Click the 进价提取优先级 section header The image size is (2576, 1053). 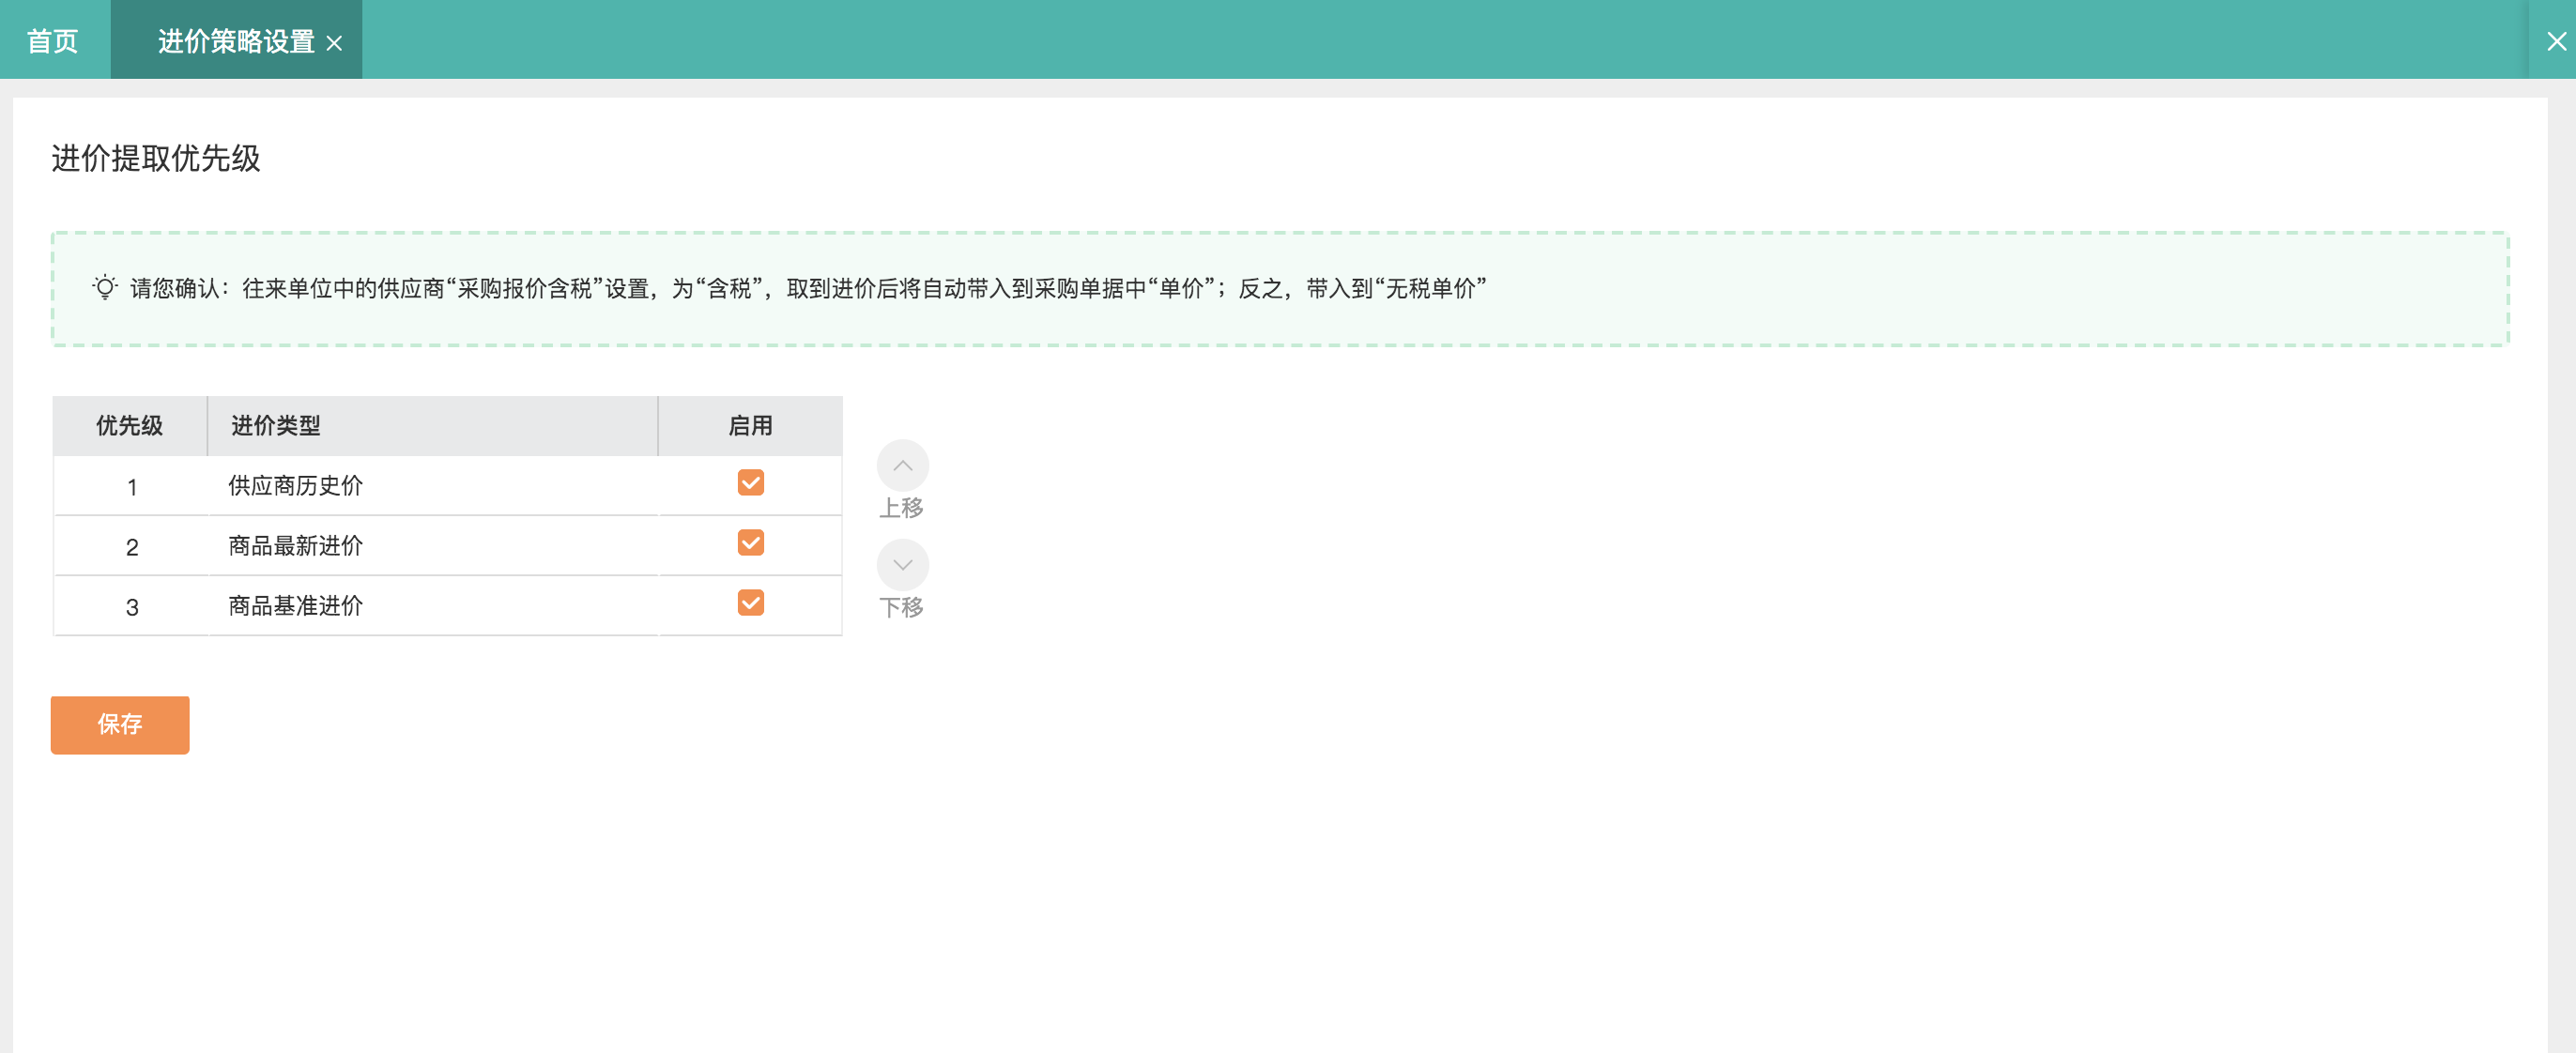point(158,160)
